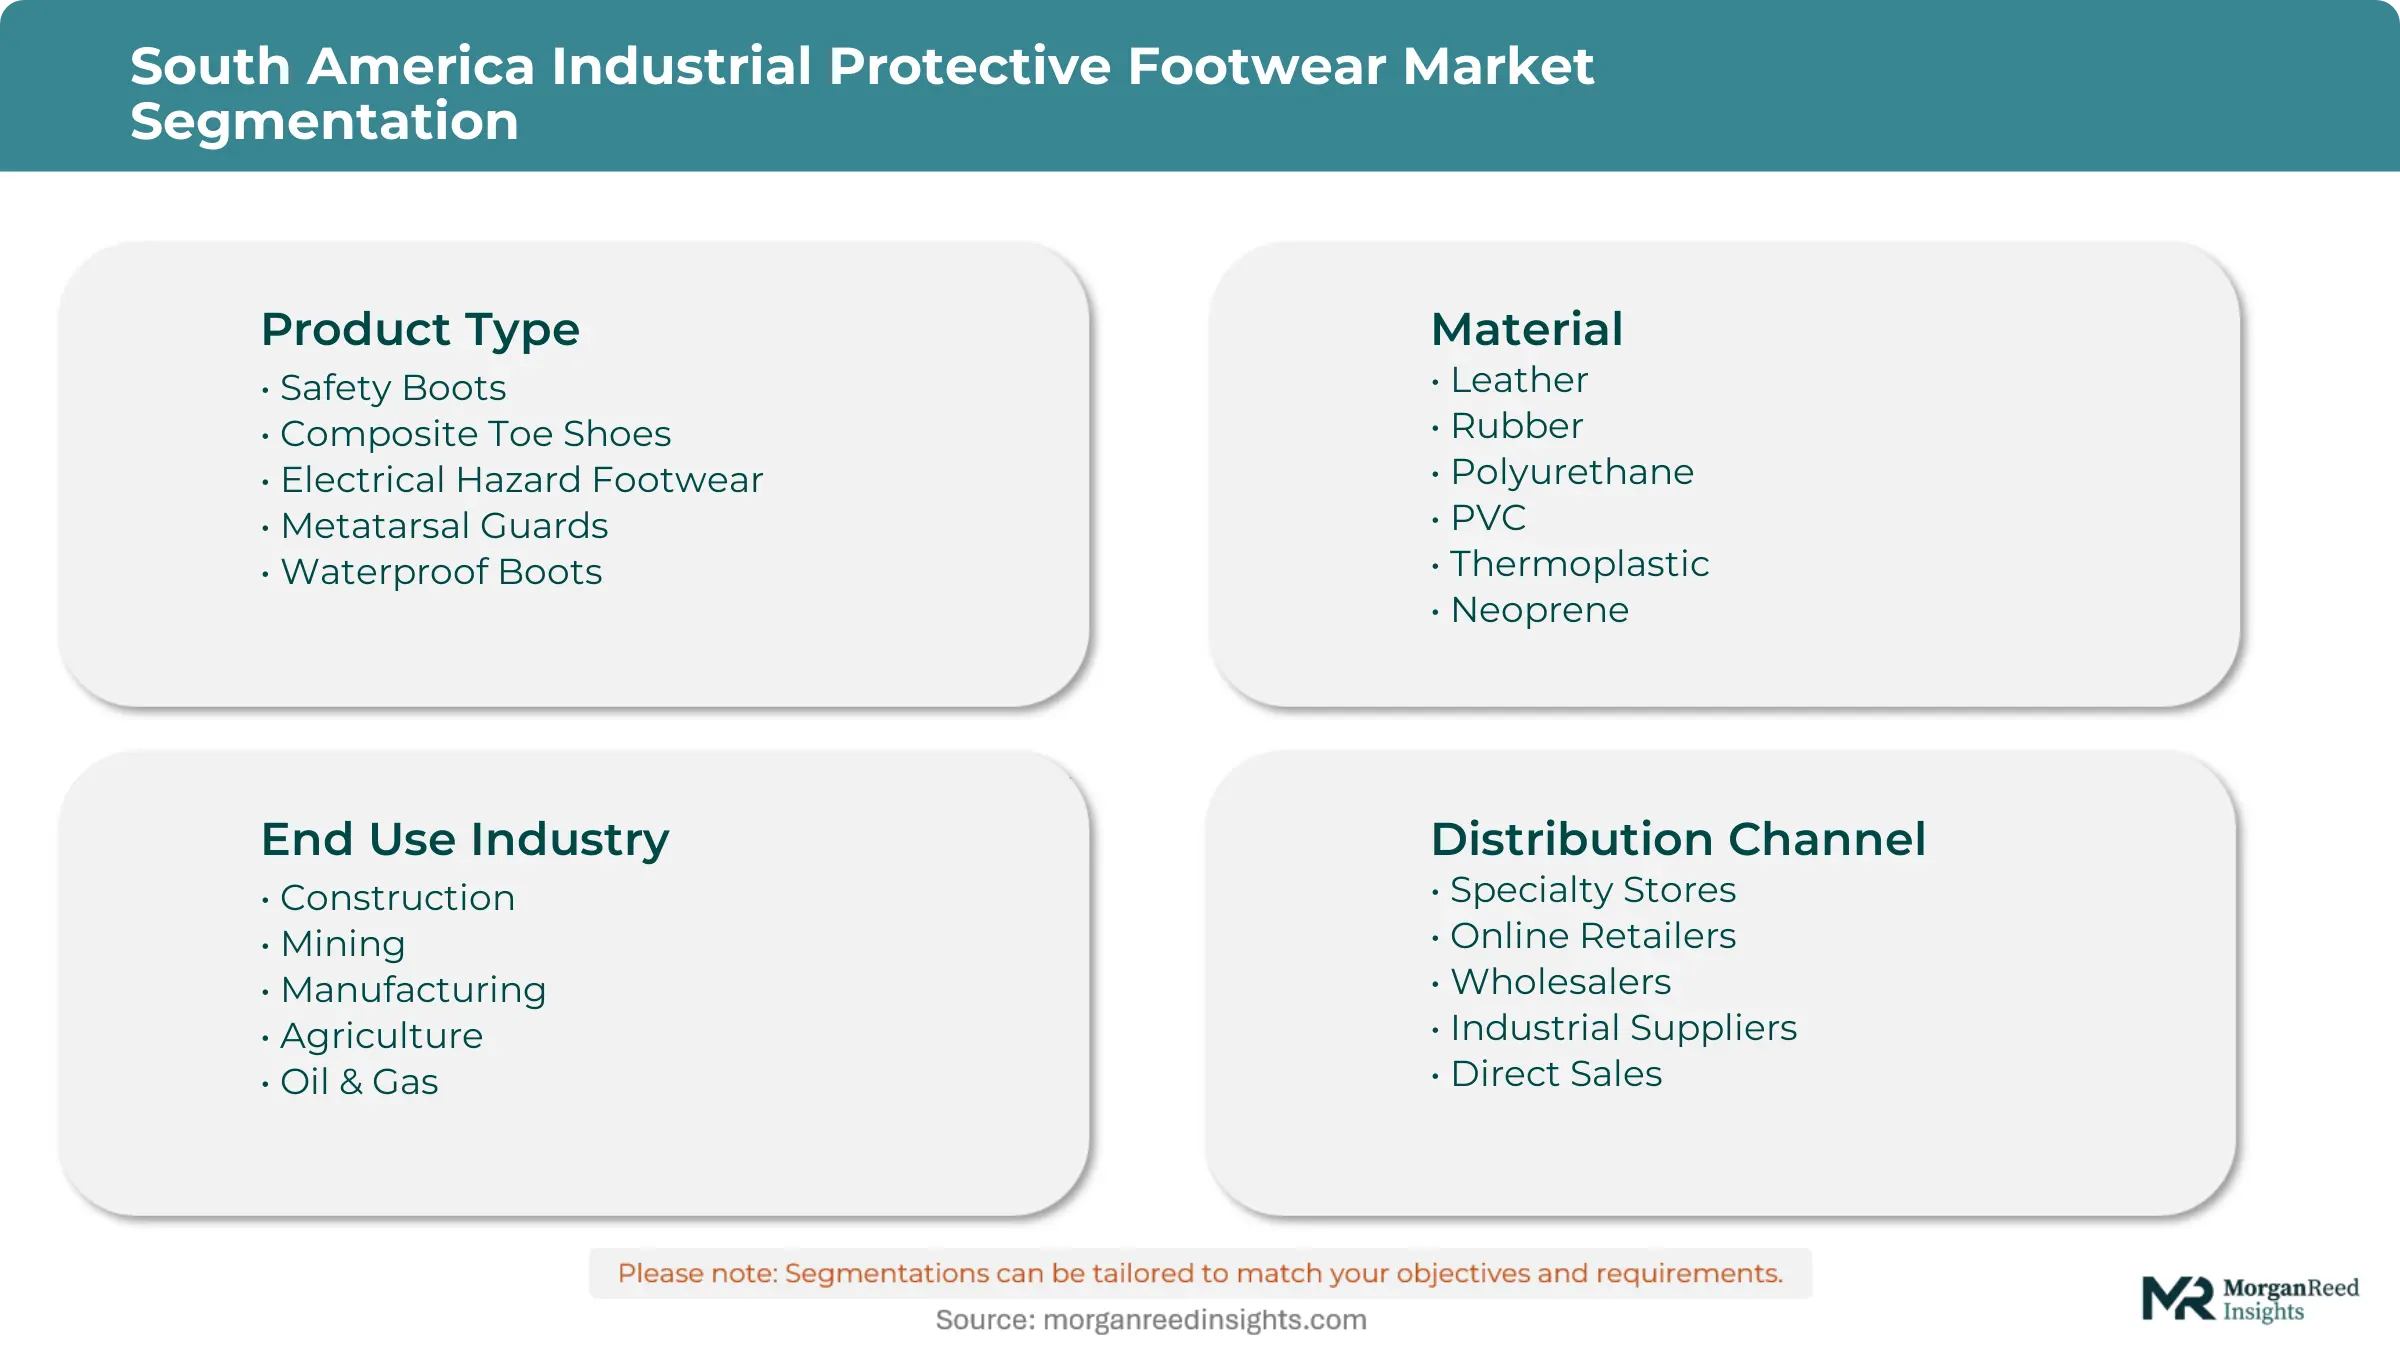Select the Neoprene material item
This screenshot has height=1350, width=2400.
(1539, 610)
